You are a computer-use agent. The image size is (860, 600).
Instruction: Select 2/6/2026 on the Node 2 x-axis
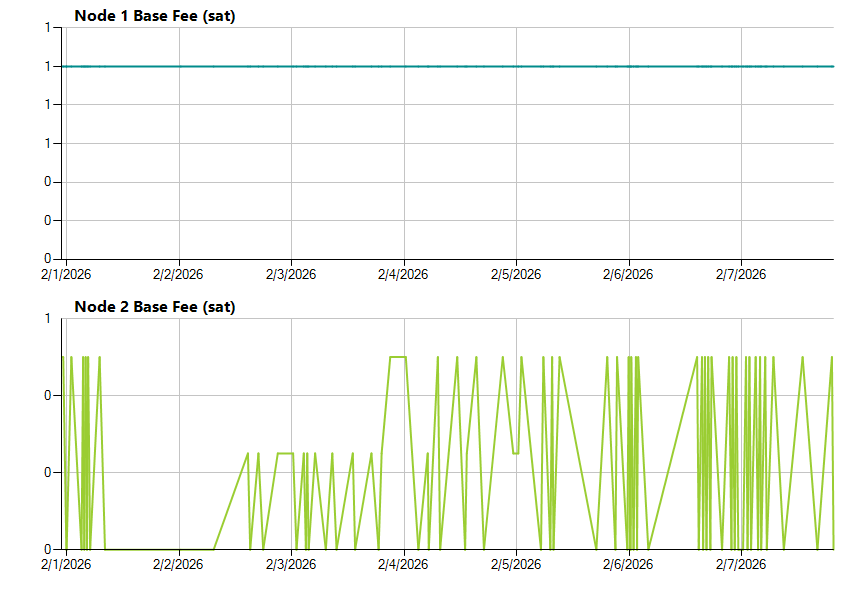pos(628,565)
